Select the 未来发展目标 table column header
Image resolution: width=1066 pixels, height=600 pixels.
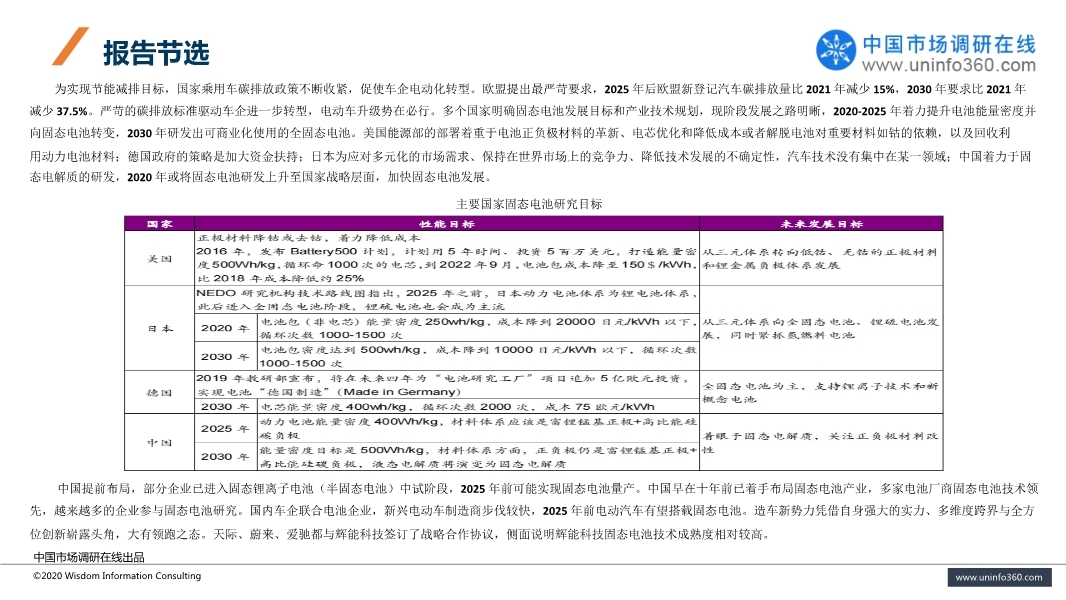point(821,223)
